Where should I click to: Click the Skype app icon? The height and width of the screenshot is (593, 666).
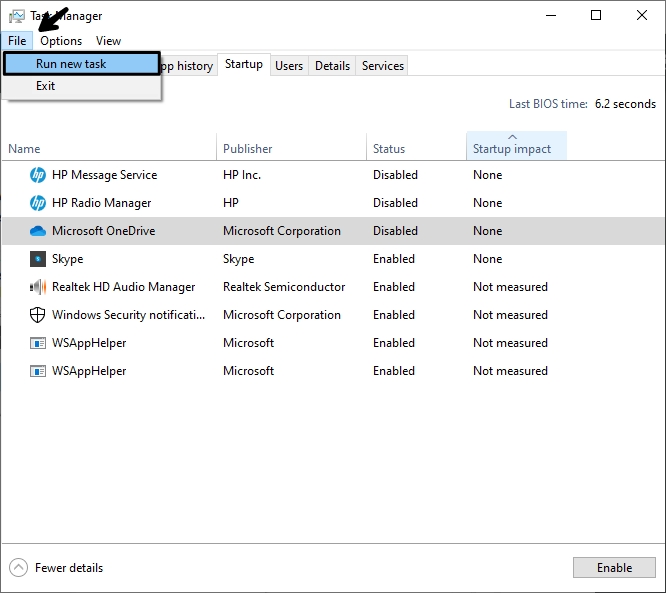click(x=38, y=259)
